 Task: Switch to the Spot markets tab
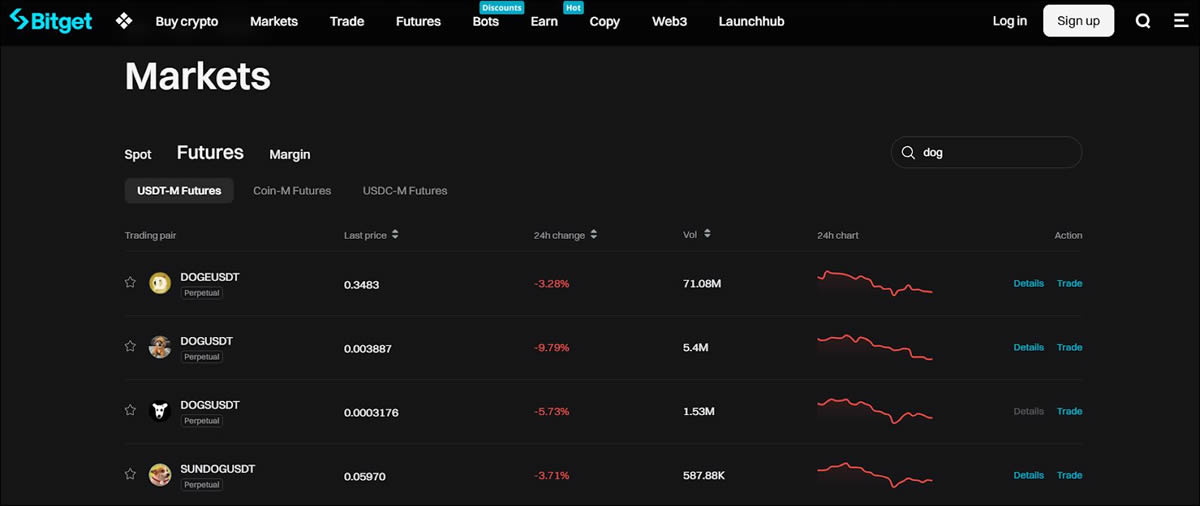click(138, 154)
